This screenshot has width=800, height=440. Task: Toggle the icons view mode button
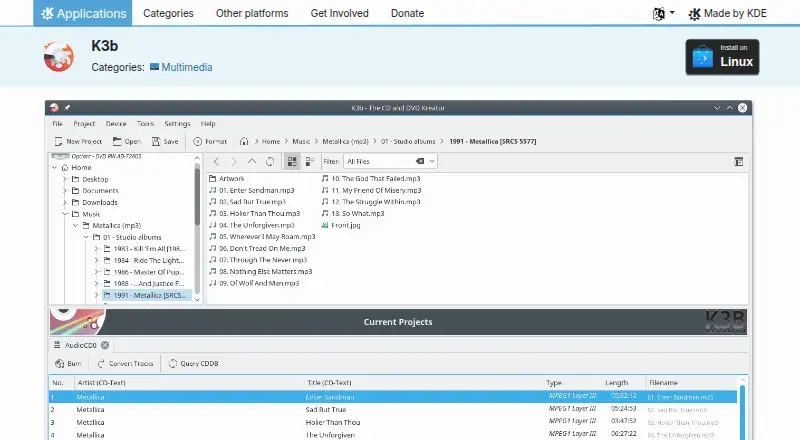coord(292,161)
